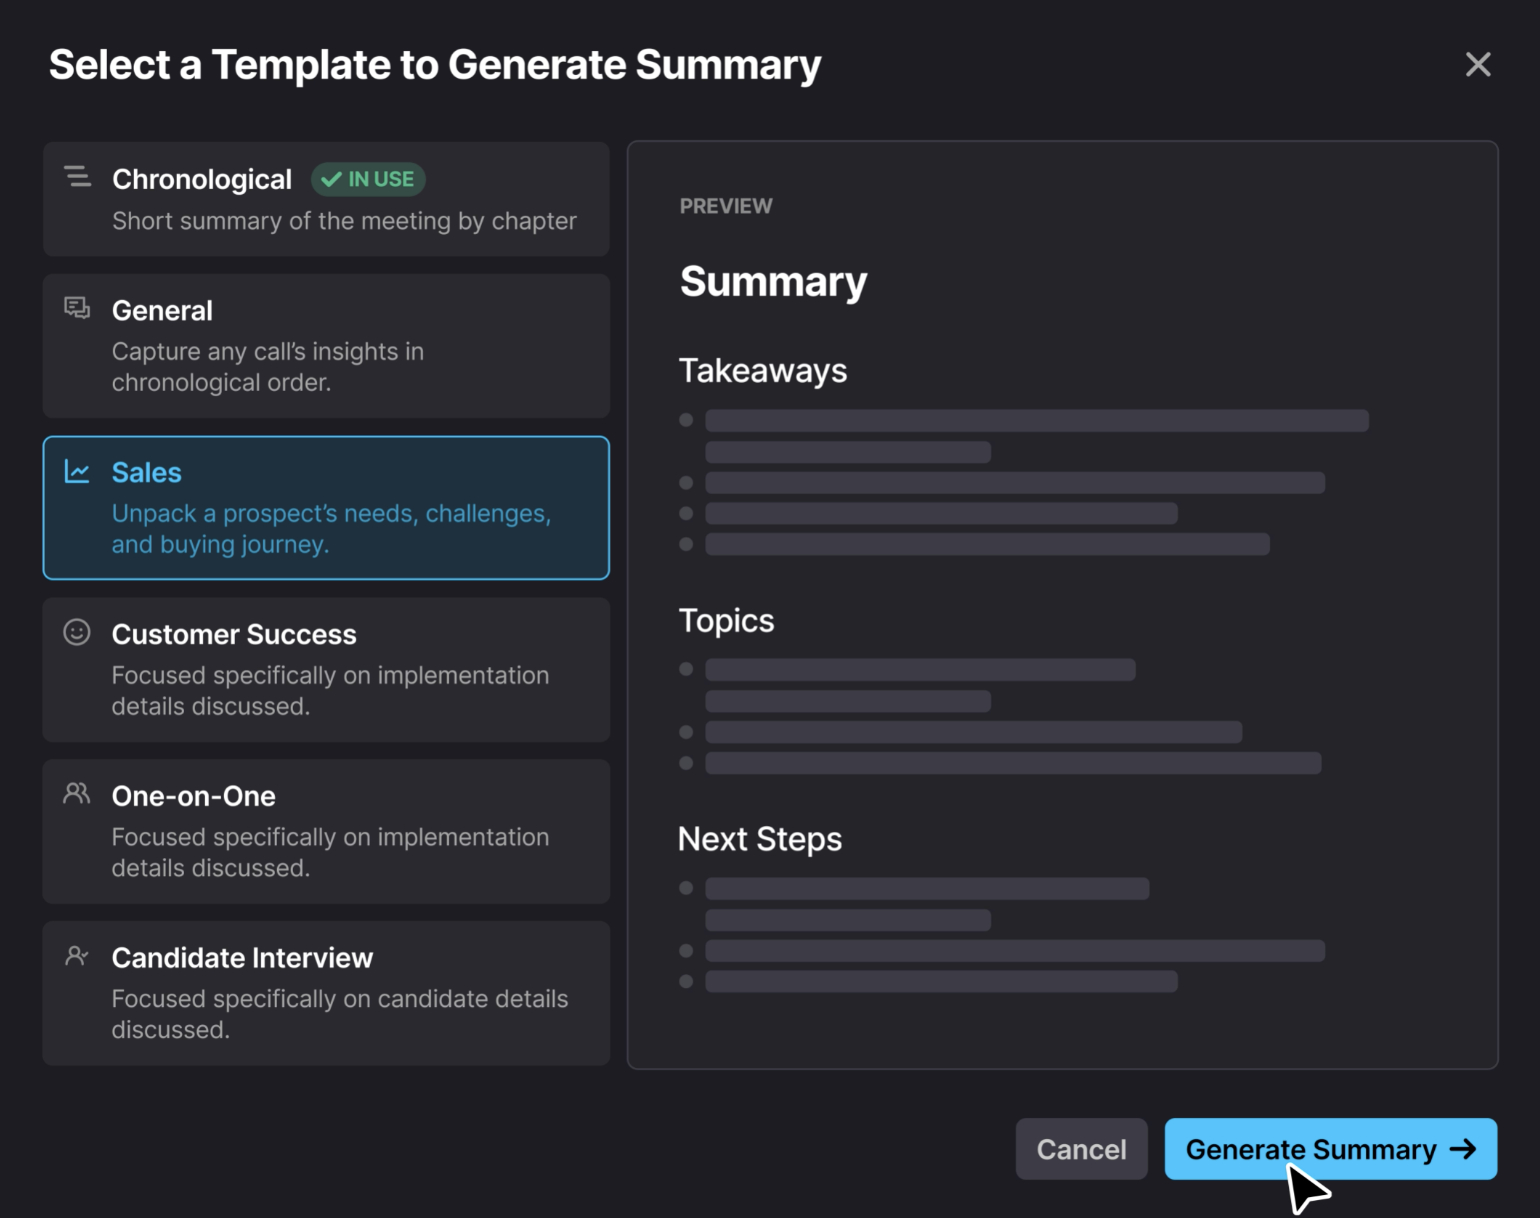This screenshot has height=1218, width=1540.
Task: Select the Sales template card
Action: coord(326,508)
